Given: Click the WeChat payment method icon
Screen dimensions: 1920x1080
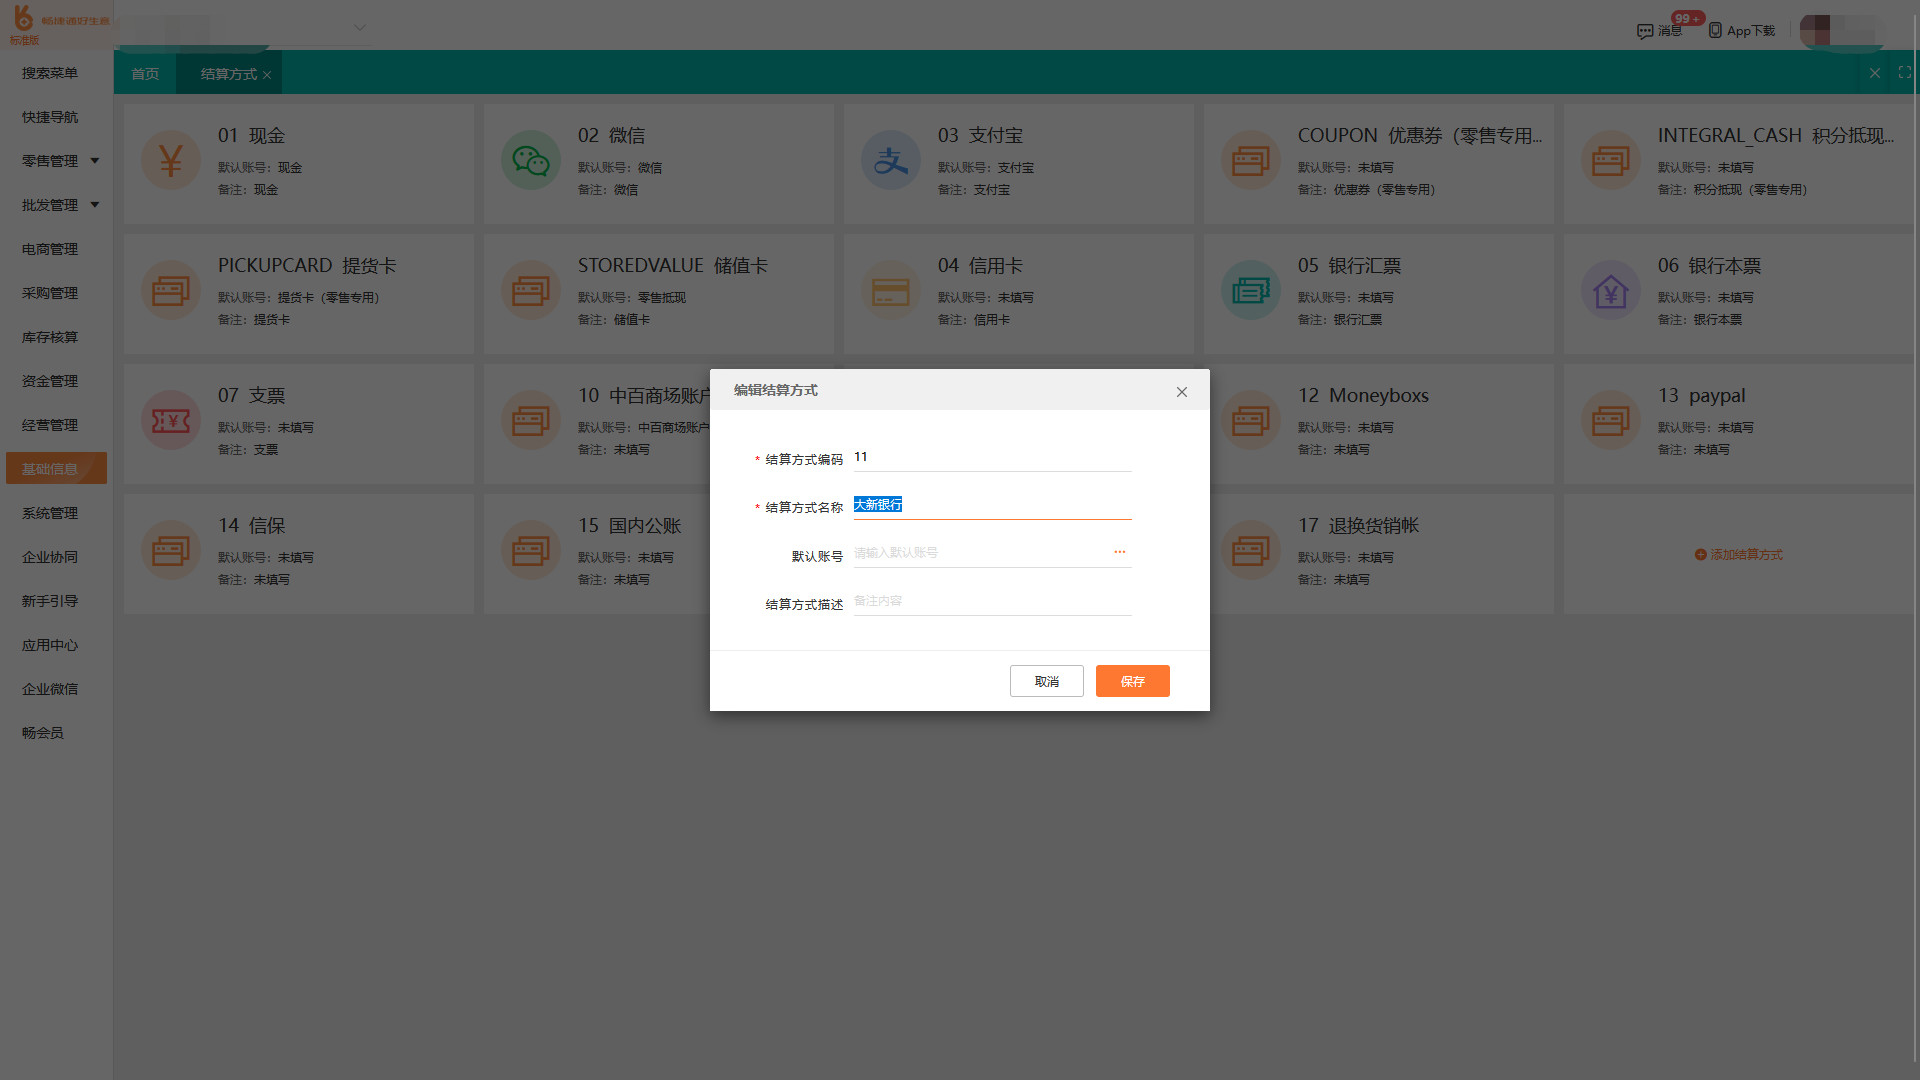Looking at the screenshot, I should pyautogui.click(x=529, y=158).
